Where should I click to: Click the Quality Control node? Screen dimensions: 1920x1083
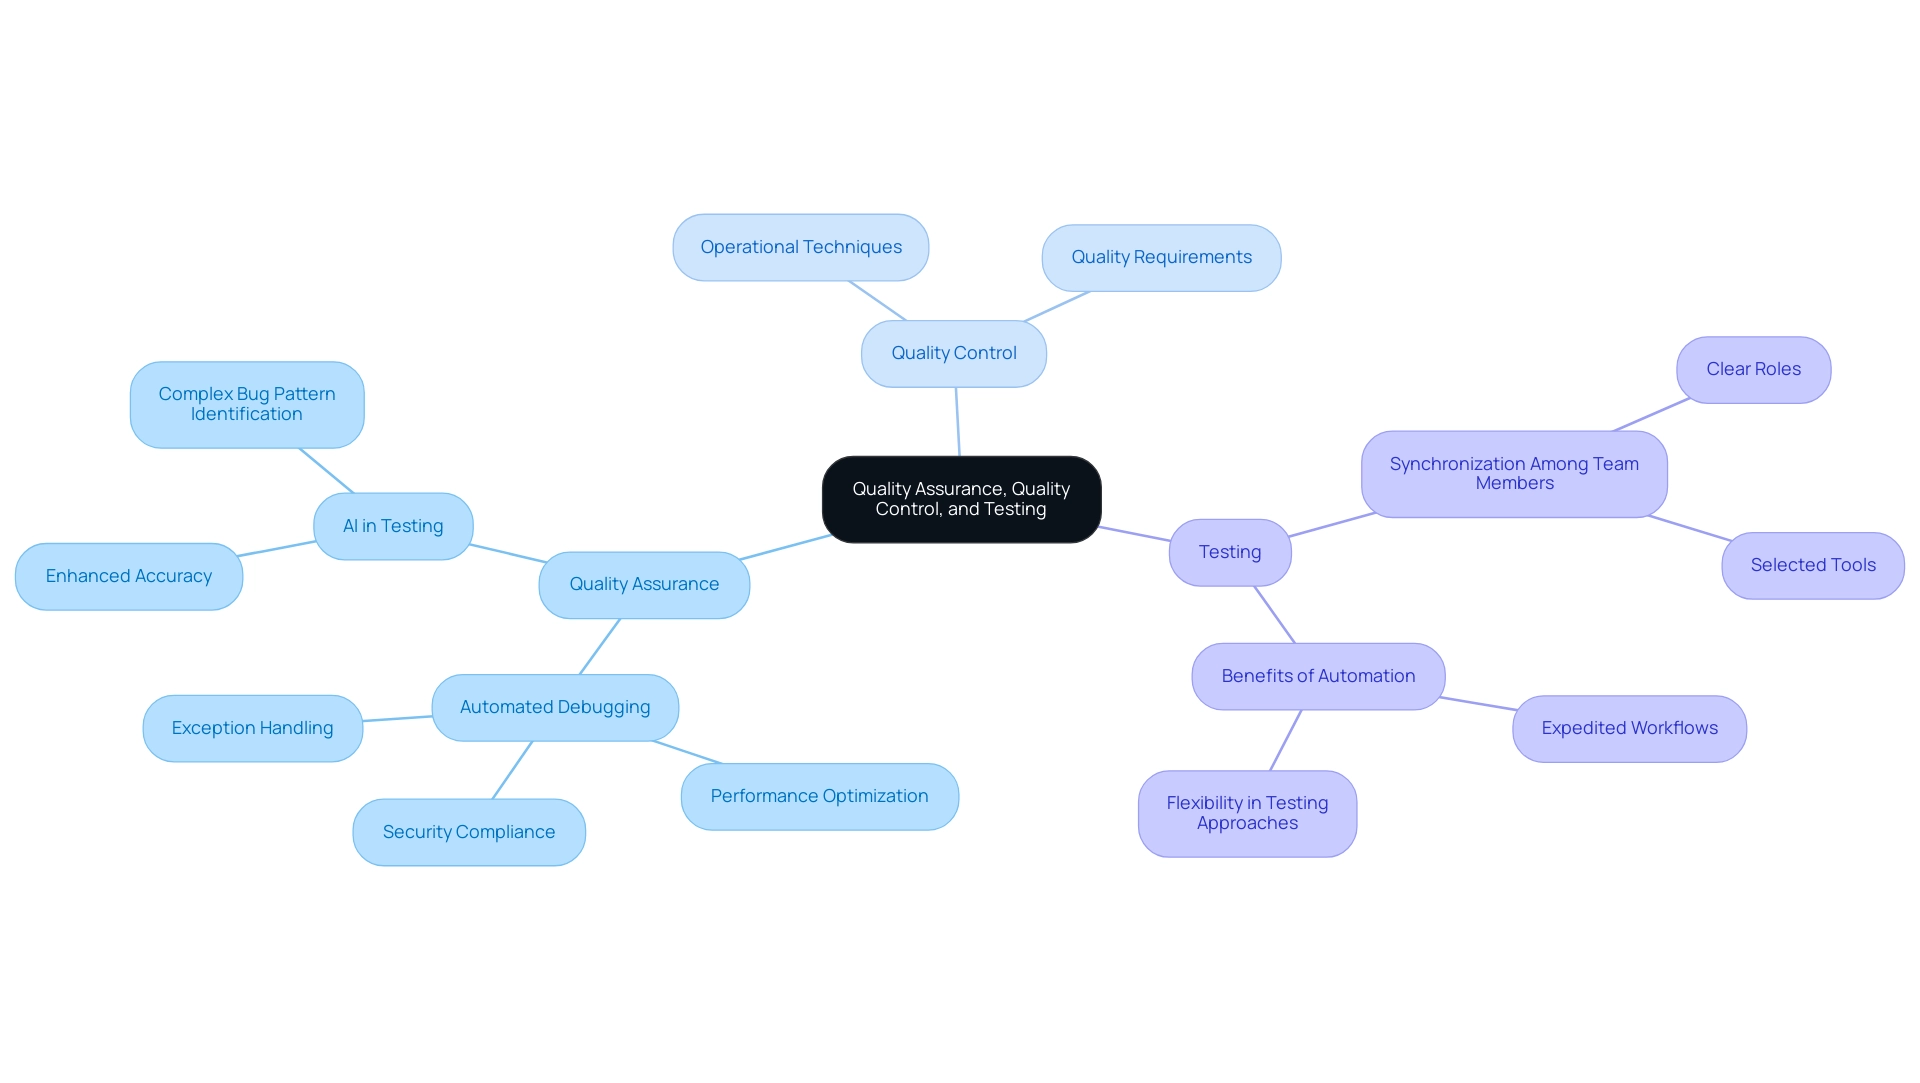point(960,352)
